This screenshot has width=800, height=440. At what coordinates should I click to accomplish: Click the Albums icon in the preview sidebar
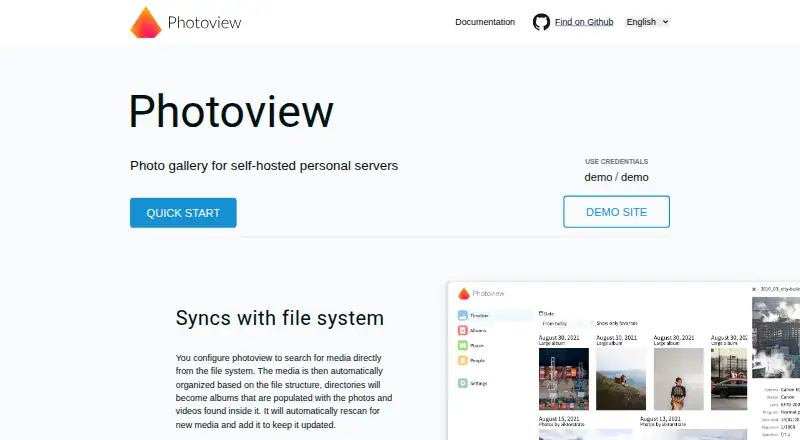[x=463, y=330]
